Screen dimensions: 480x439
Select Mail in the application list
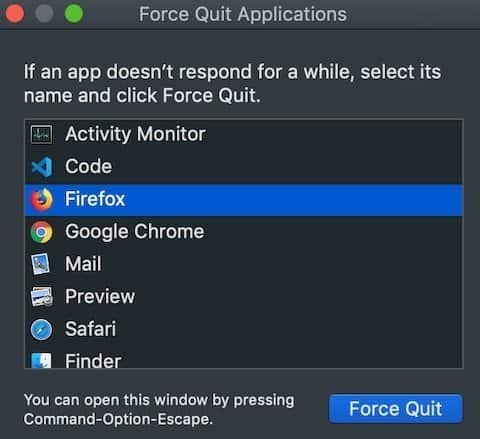click(x=244, y=264)
